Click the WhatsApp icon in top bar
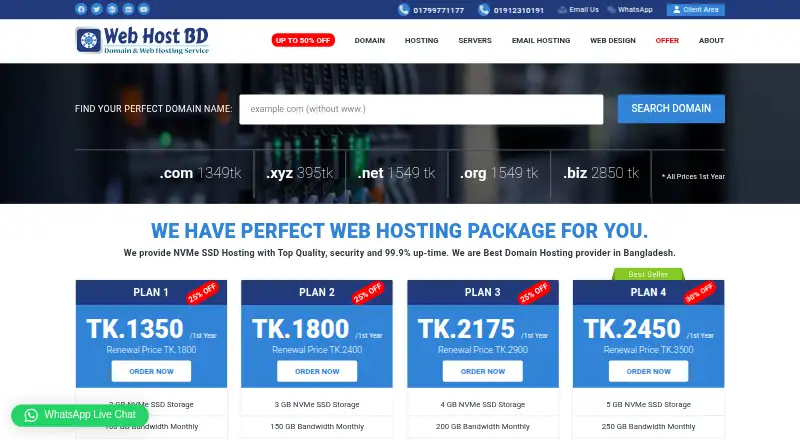The width and height of the screenshot is (800, 440). click(x=611, y=10)
